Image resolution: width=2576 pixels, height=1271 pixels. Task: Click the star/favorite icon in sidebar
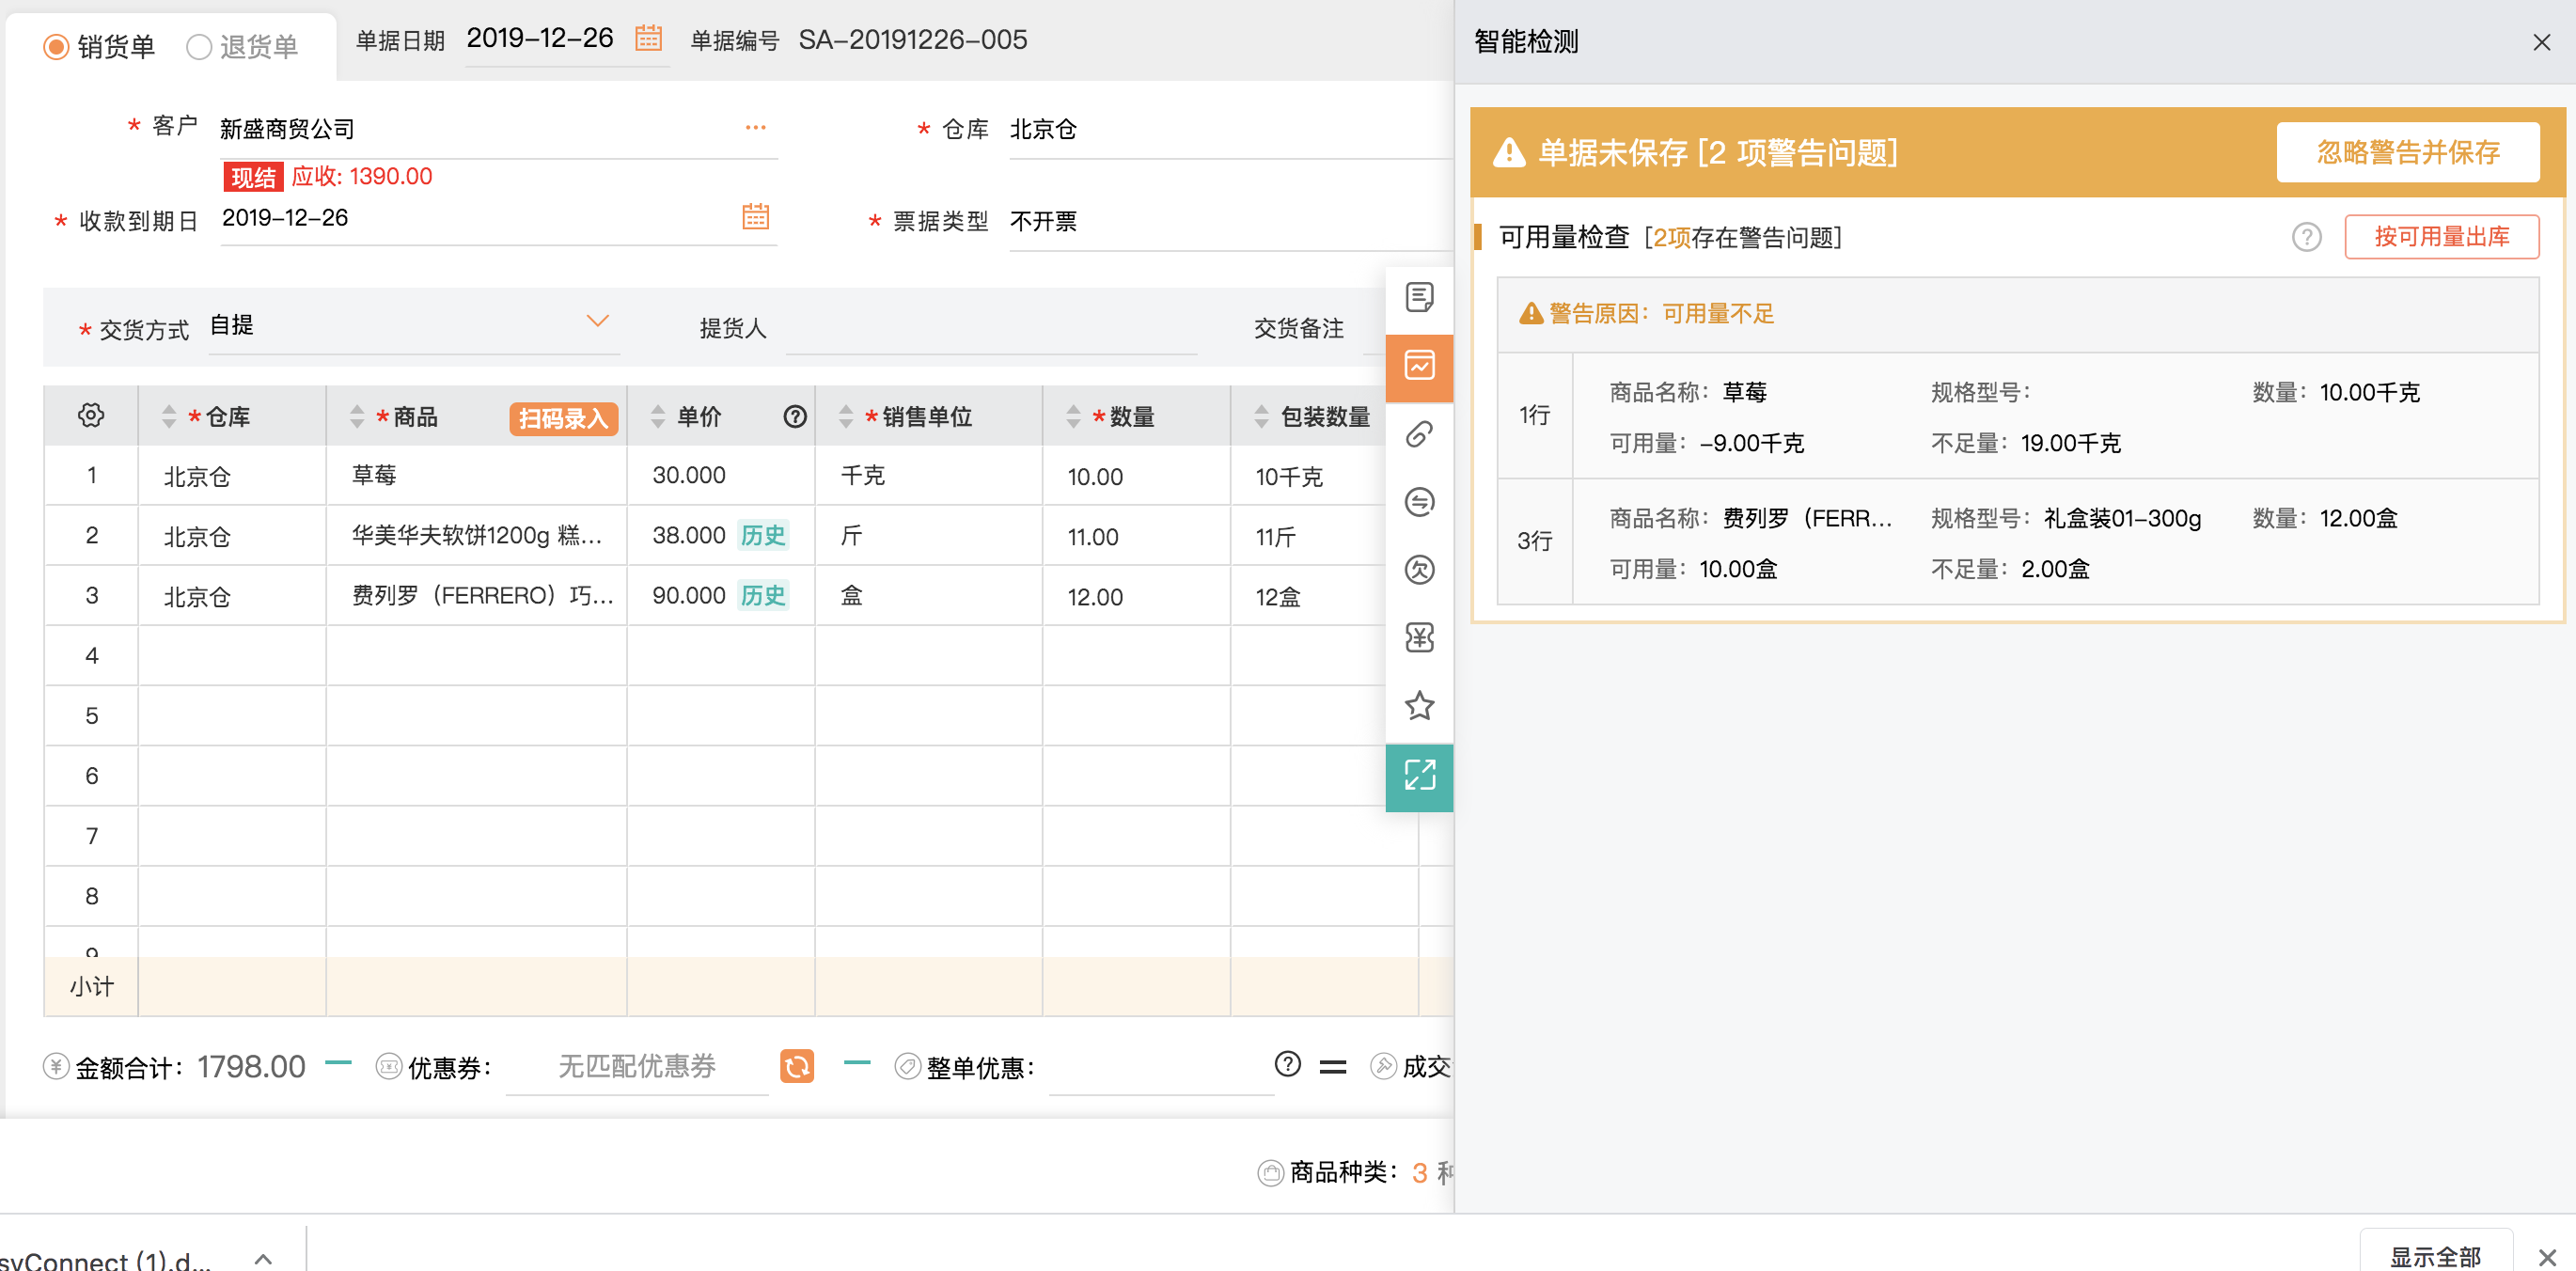1416,706
